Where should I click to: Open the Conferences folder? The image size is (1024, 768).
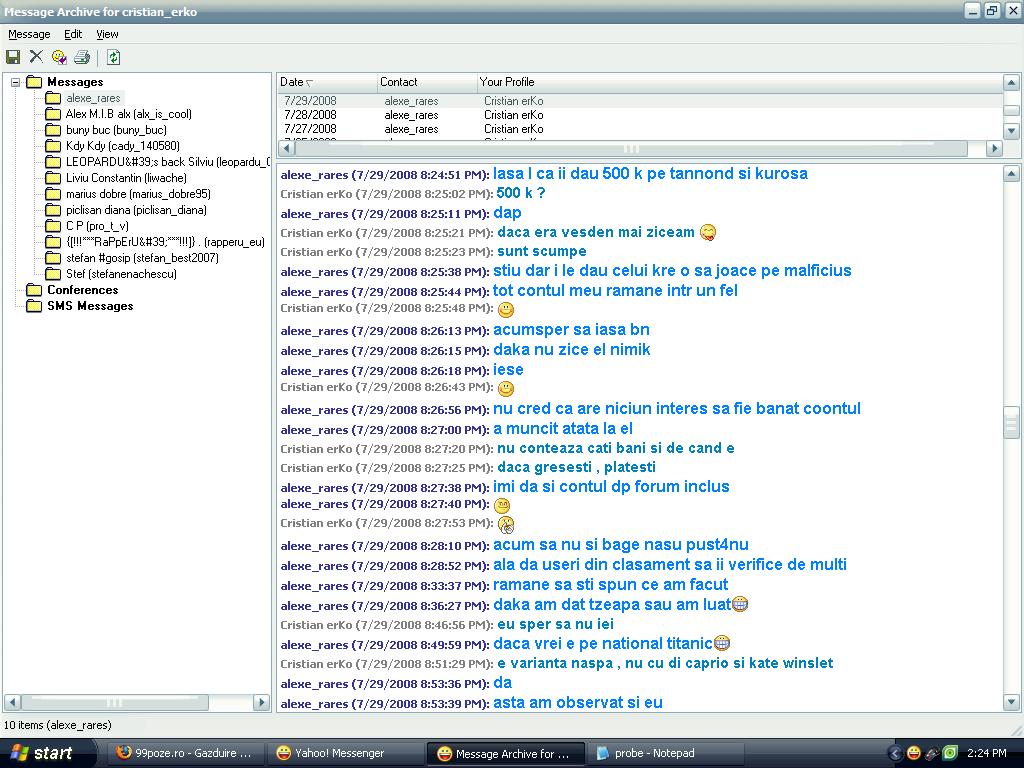[82, 290]
